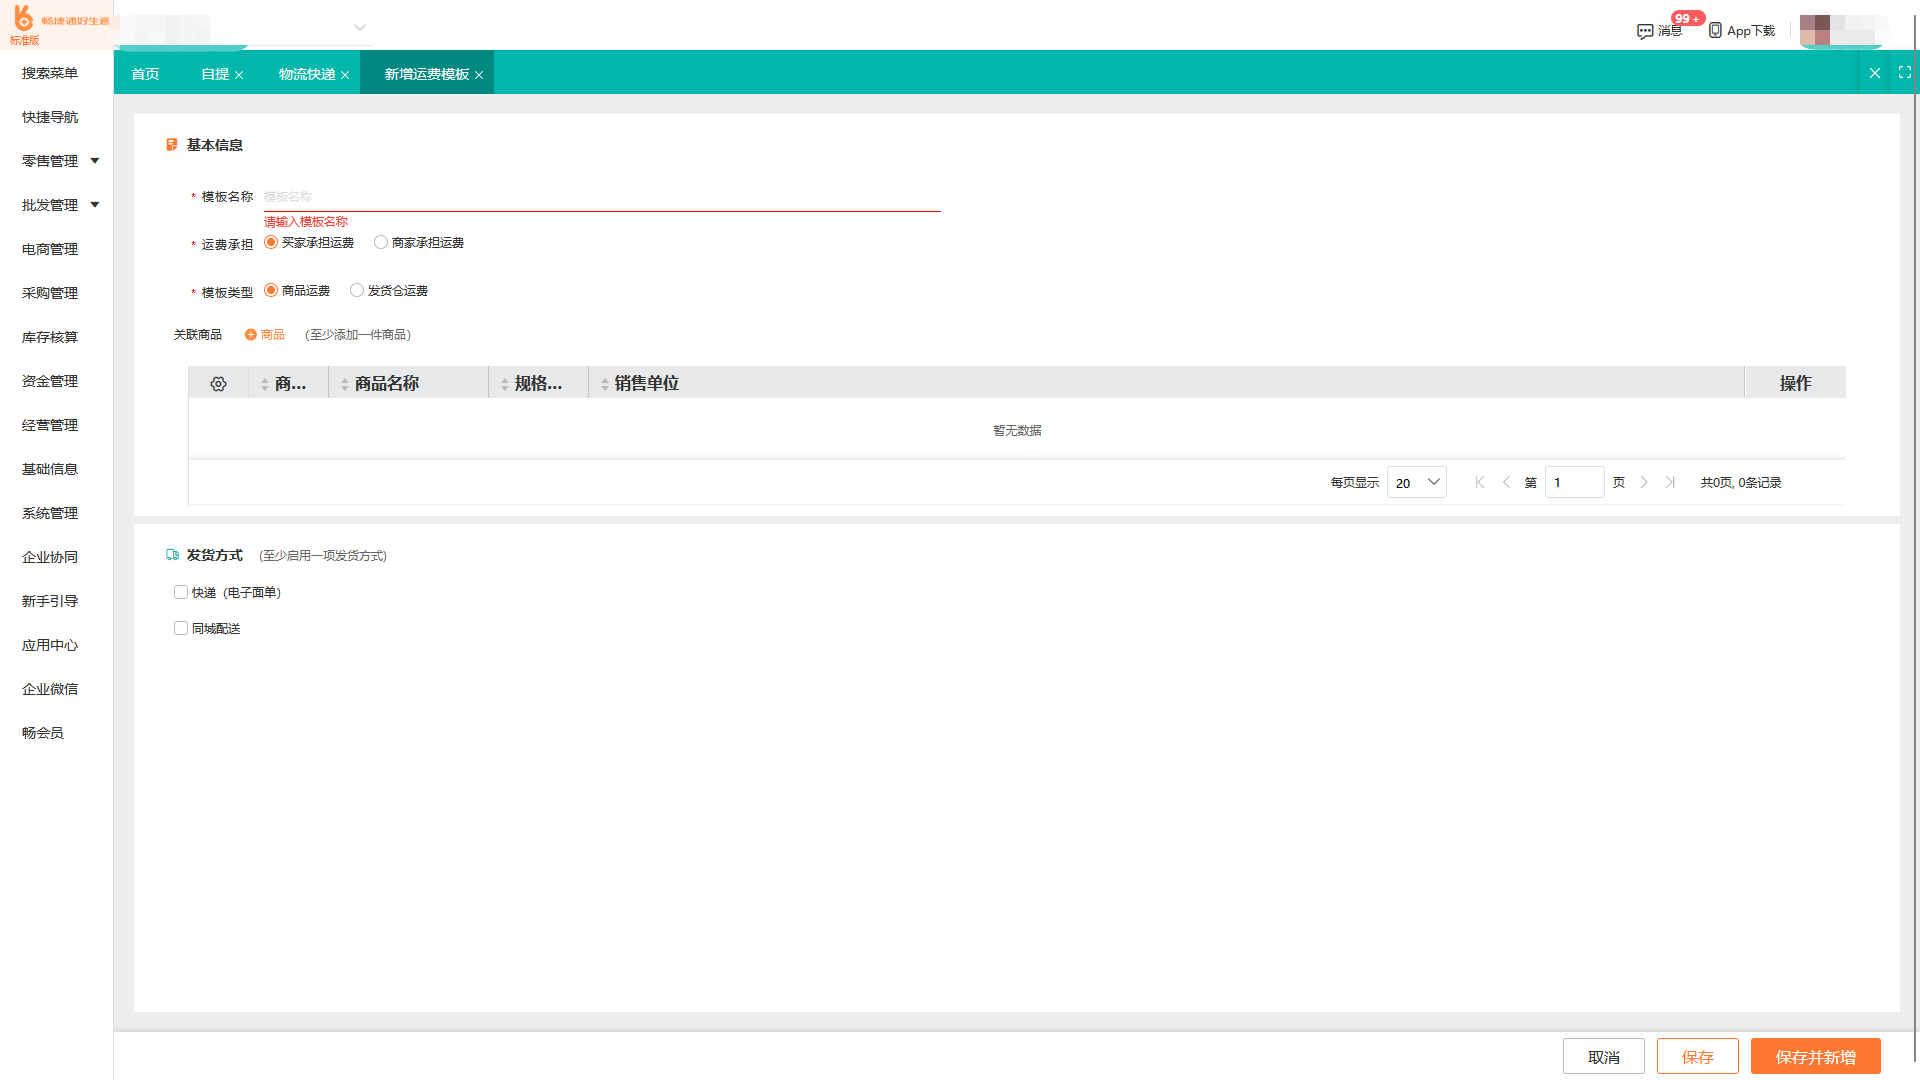1920x1080 pixels.
Task: Select 发货合运费 template type radio
Action: tap(356, 290)
